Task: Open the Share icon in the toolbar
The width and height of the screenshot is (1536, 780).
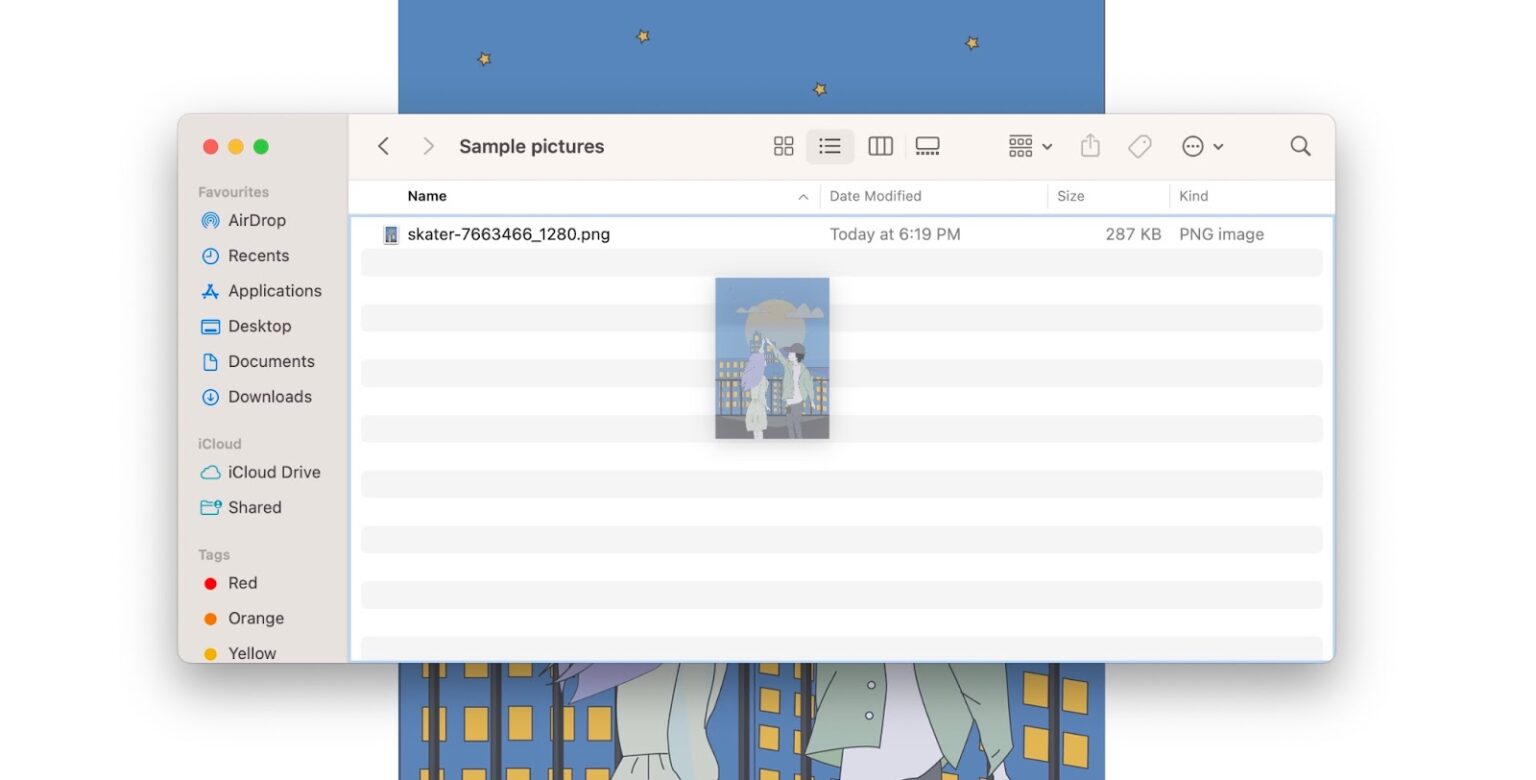Action: [x=1090, y=146]
